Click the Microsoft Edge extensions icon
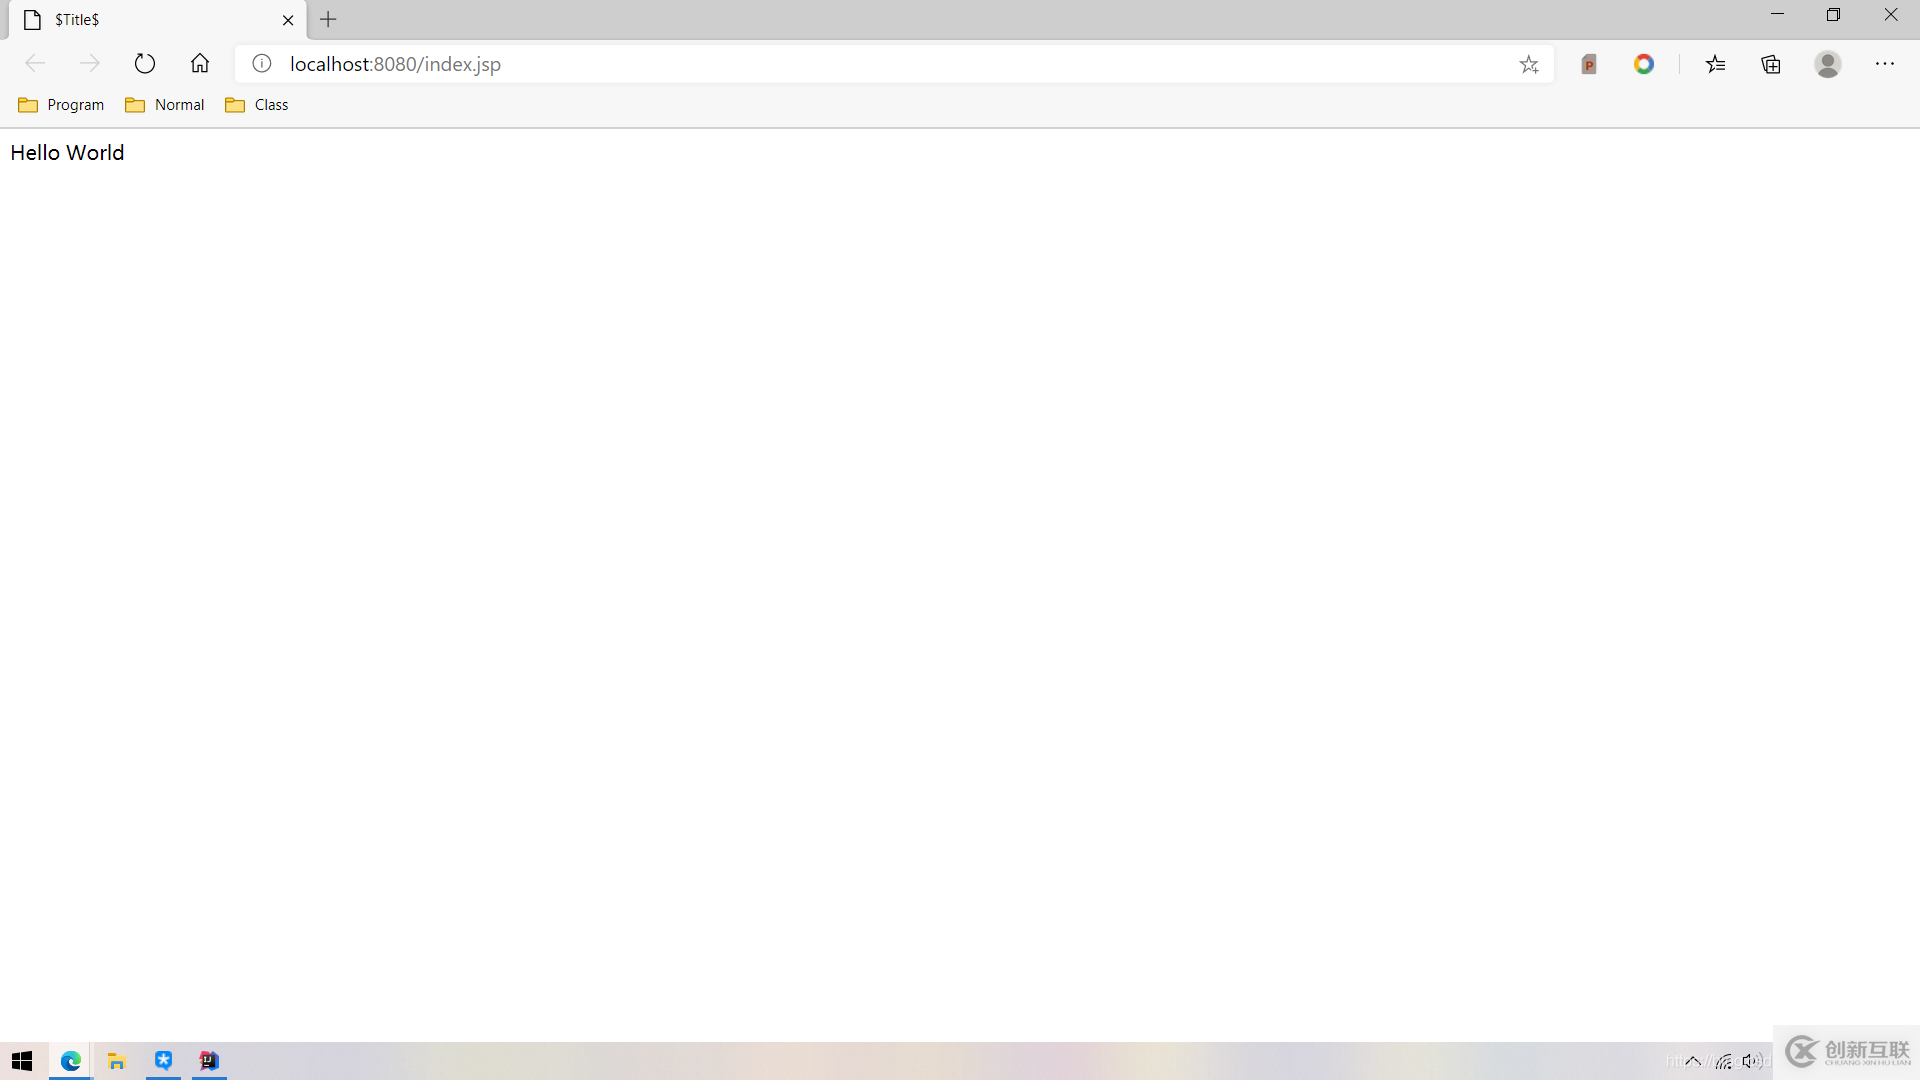 tap(1772, 63)
